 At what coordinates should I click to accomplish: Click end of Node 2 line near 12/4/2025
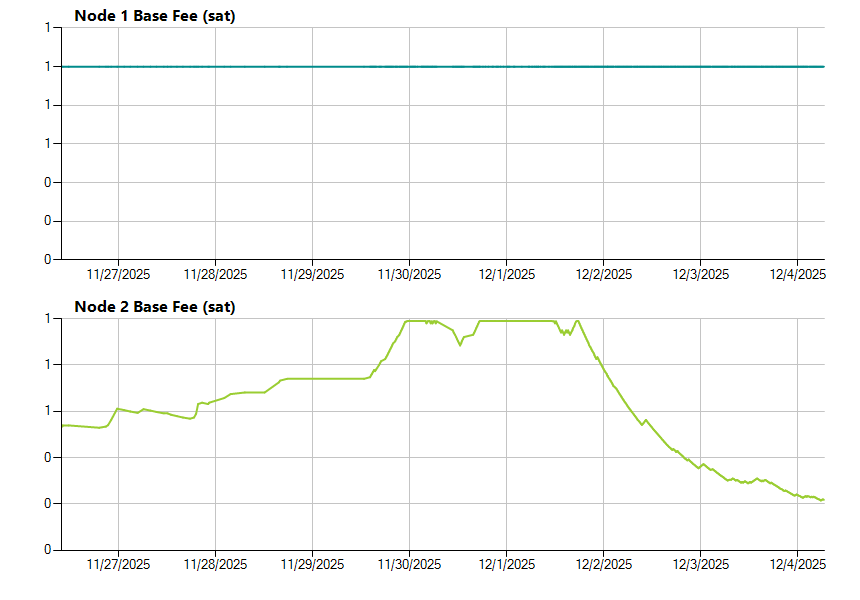822,500
